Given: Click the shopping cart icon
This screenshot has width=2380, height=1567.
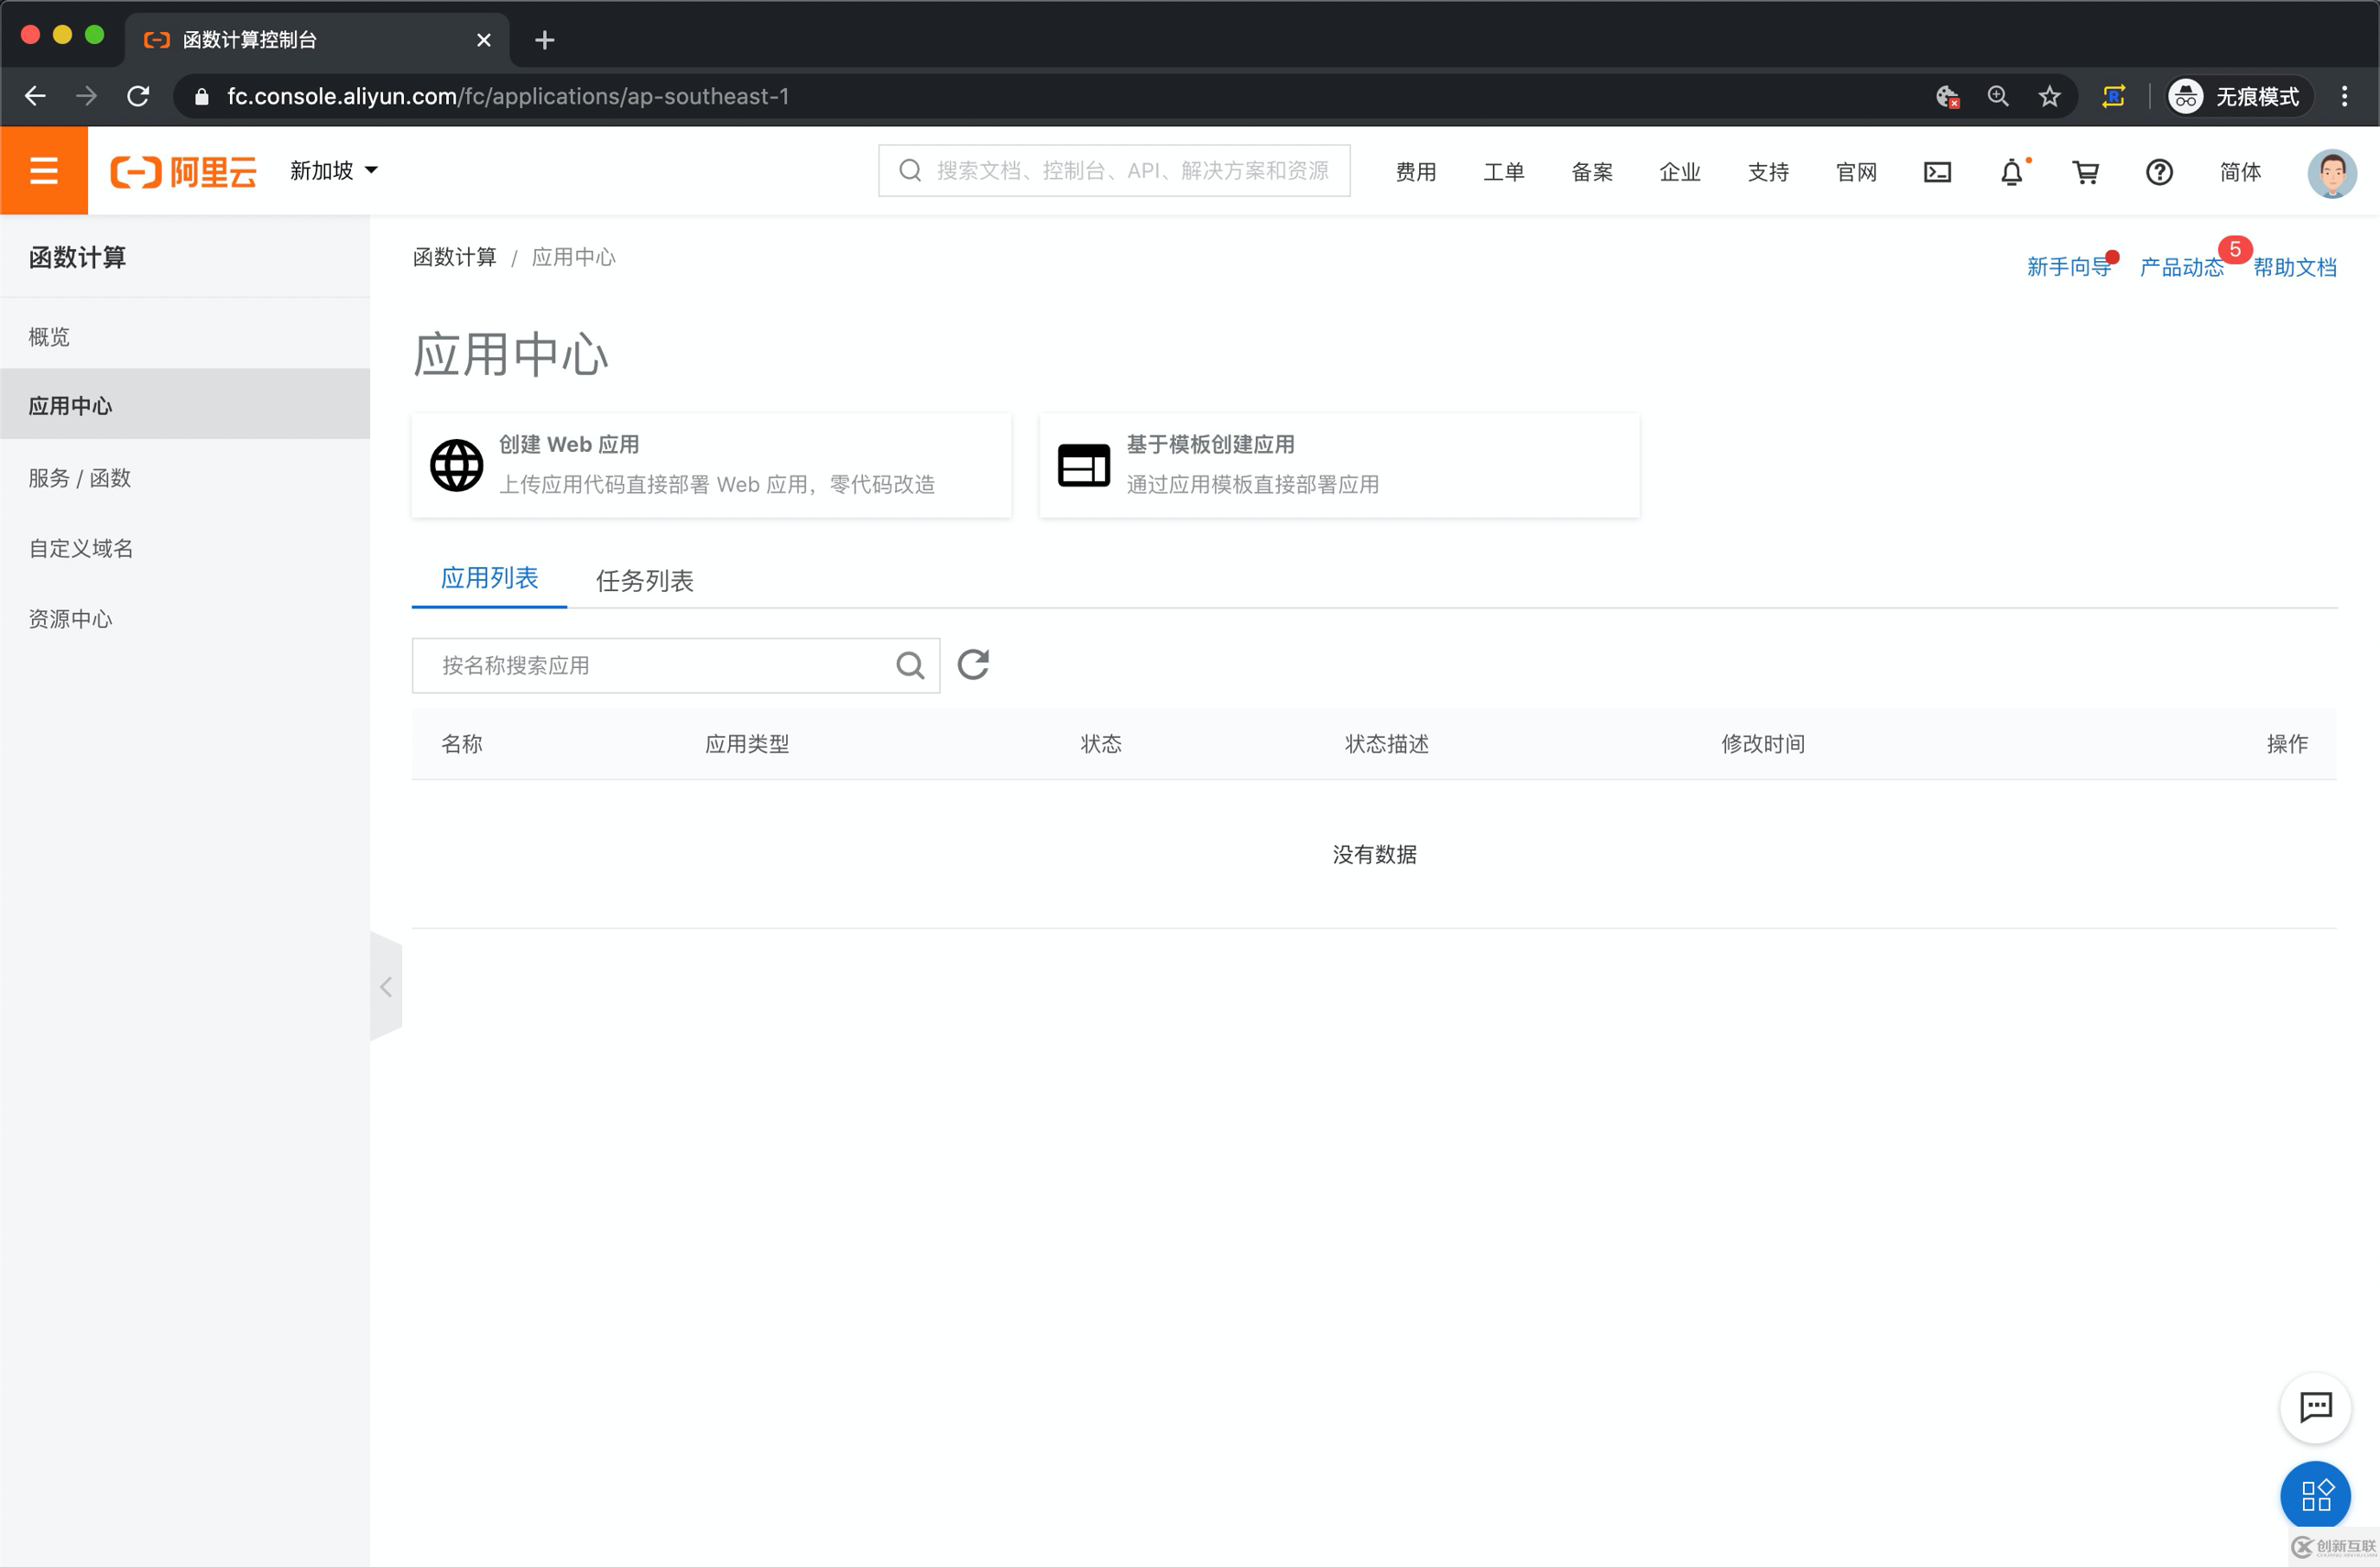Looking at the screenshot, I should tap(2083, 171).
